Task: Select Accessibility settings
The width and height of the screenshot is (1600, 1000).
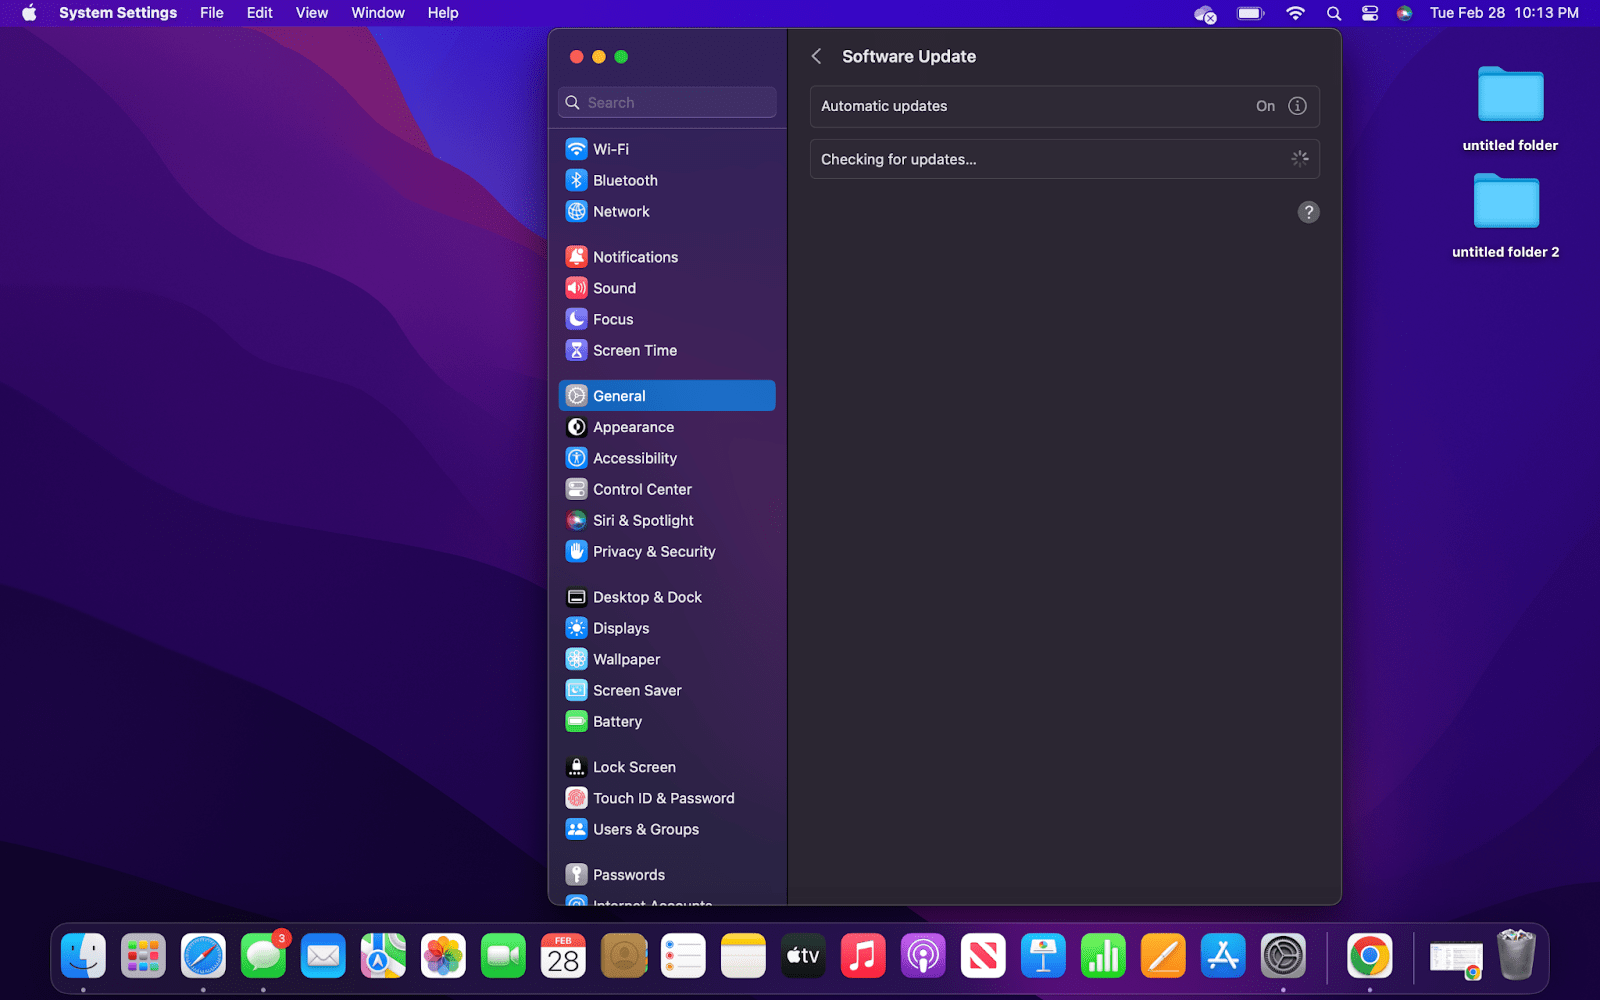Action: click(634, 458)
